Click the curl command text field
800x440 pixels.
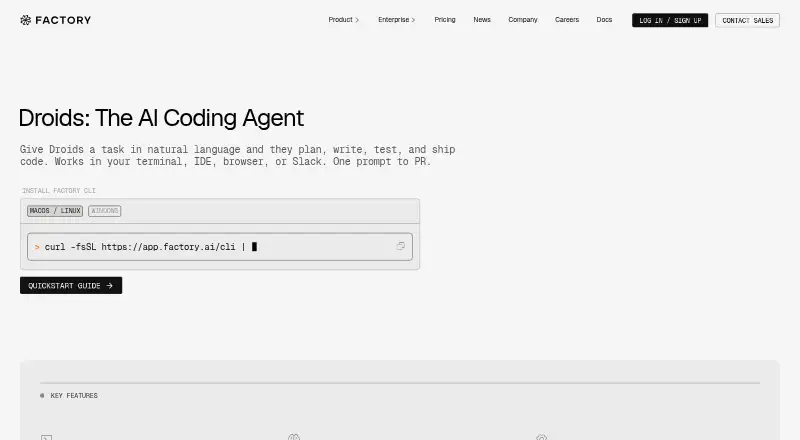point(220,247)
